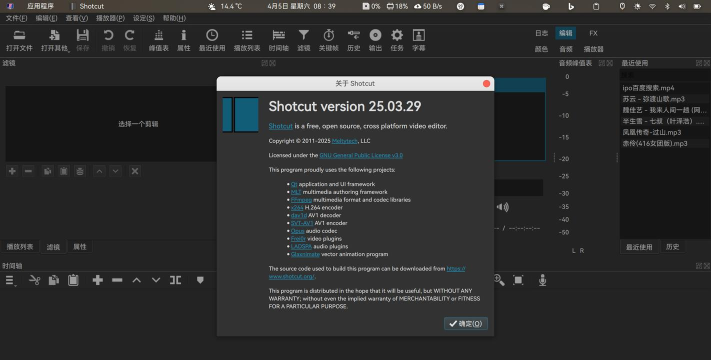
Task: Click the Split at Playhead icon
Action: pyautogui.click(x=175, y=280)
